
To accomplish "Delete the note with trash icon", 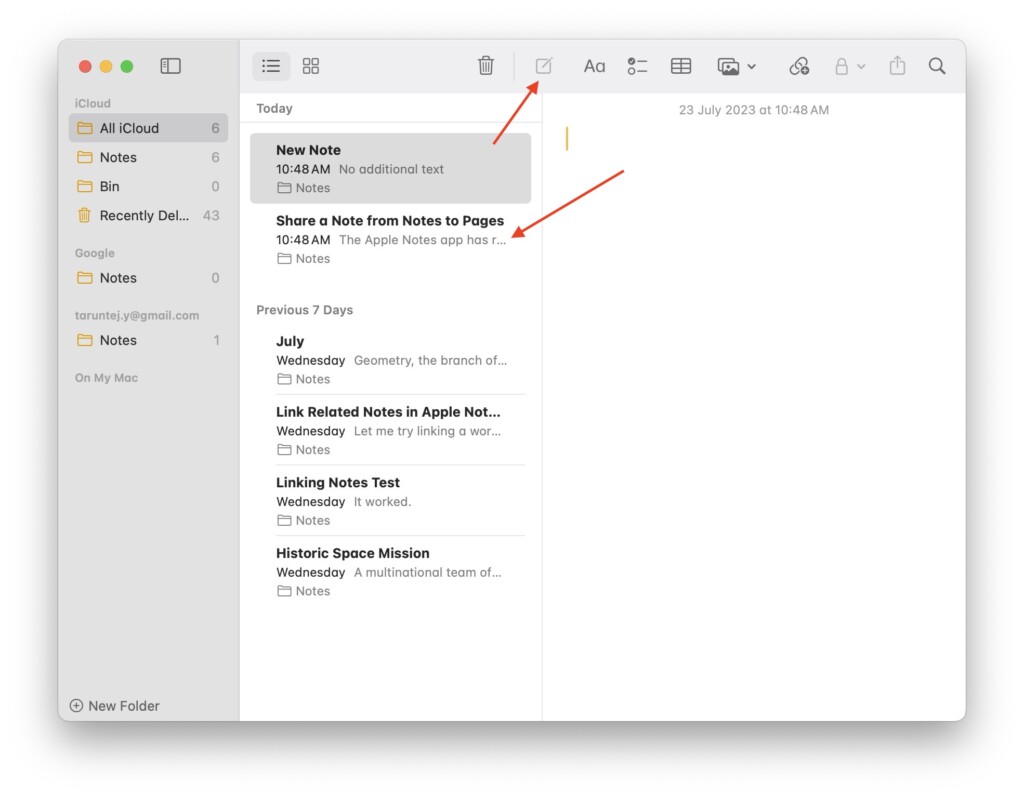I will pos(486,66).
